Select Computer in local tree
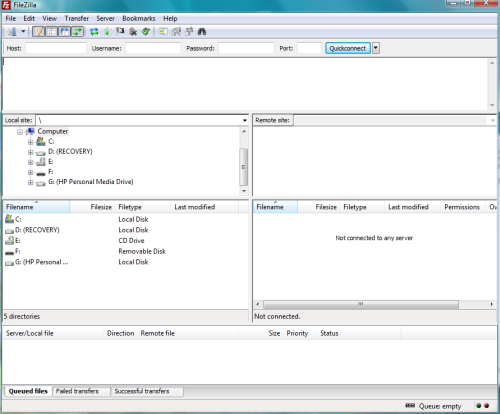 click(53, 131)
